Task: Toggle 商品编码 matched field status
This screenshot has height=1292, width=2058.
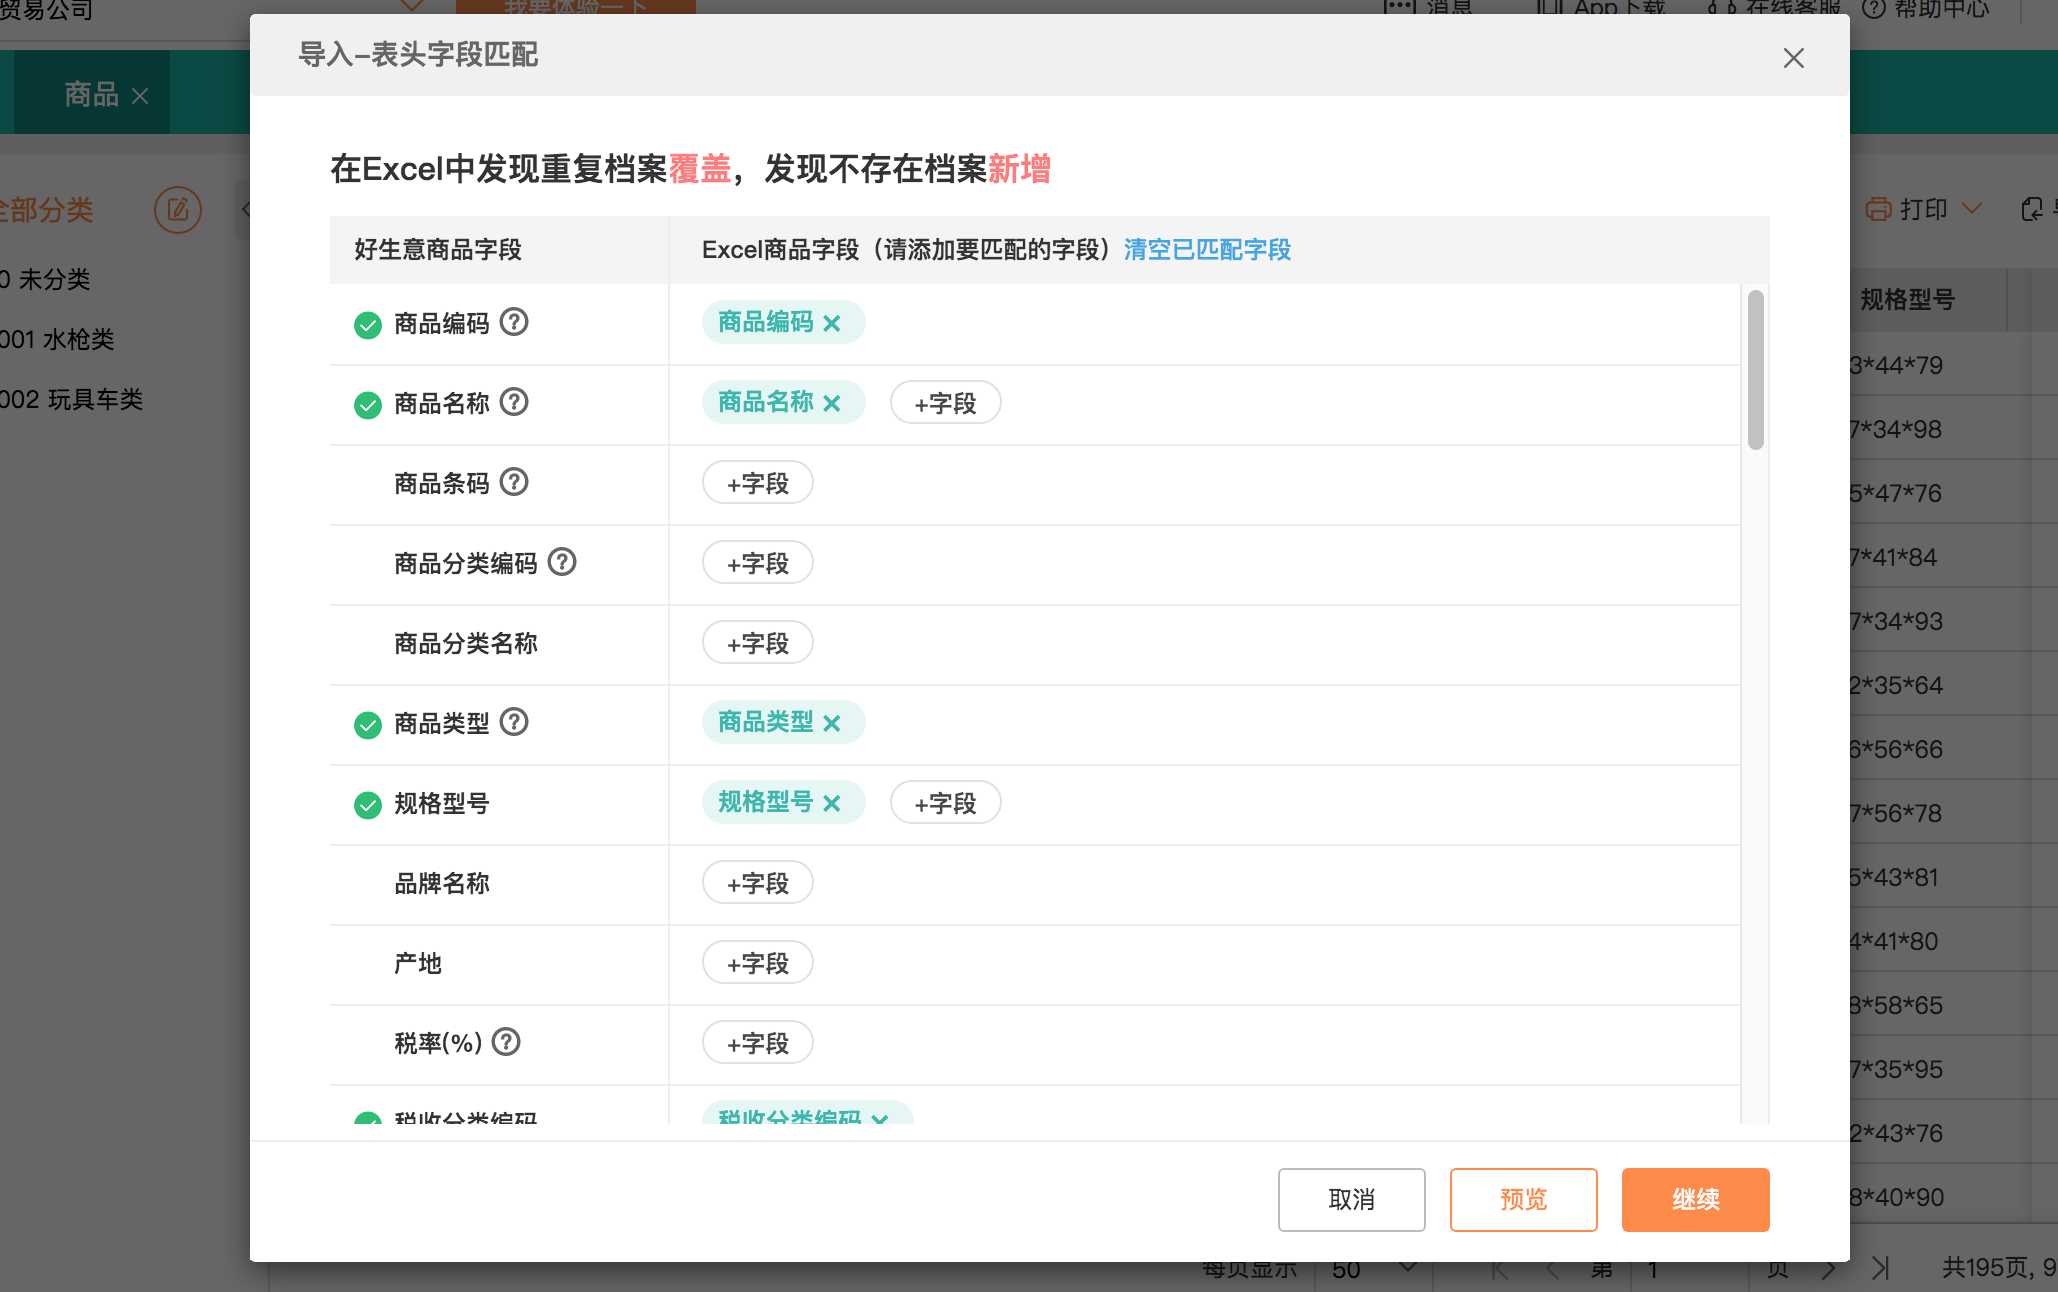Action: 829,322
